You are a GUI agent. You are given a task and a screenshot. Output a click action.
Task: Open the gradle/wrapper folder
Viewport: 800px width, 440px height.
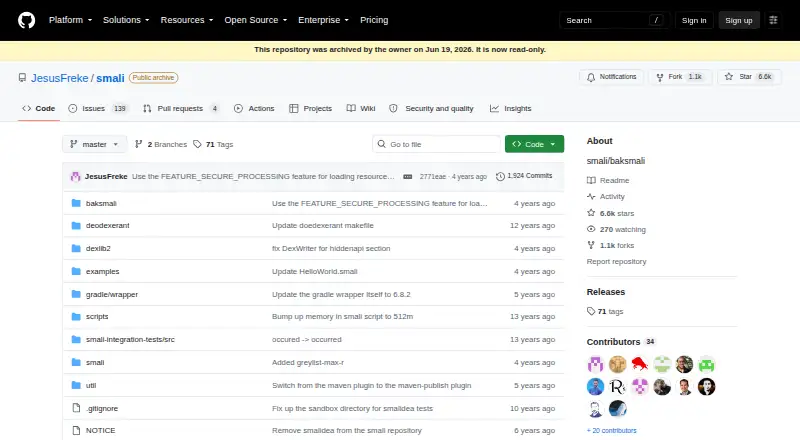click(x=112, y=295)
